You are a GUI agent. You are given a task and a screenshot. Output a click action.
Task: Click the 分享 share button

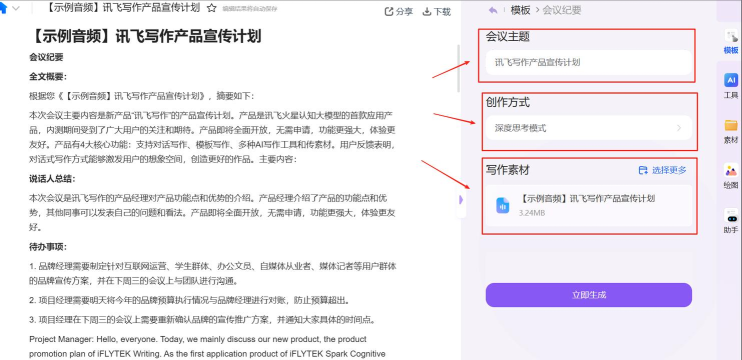399,11
